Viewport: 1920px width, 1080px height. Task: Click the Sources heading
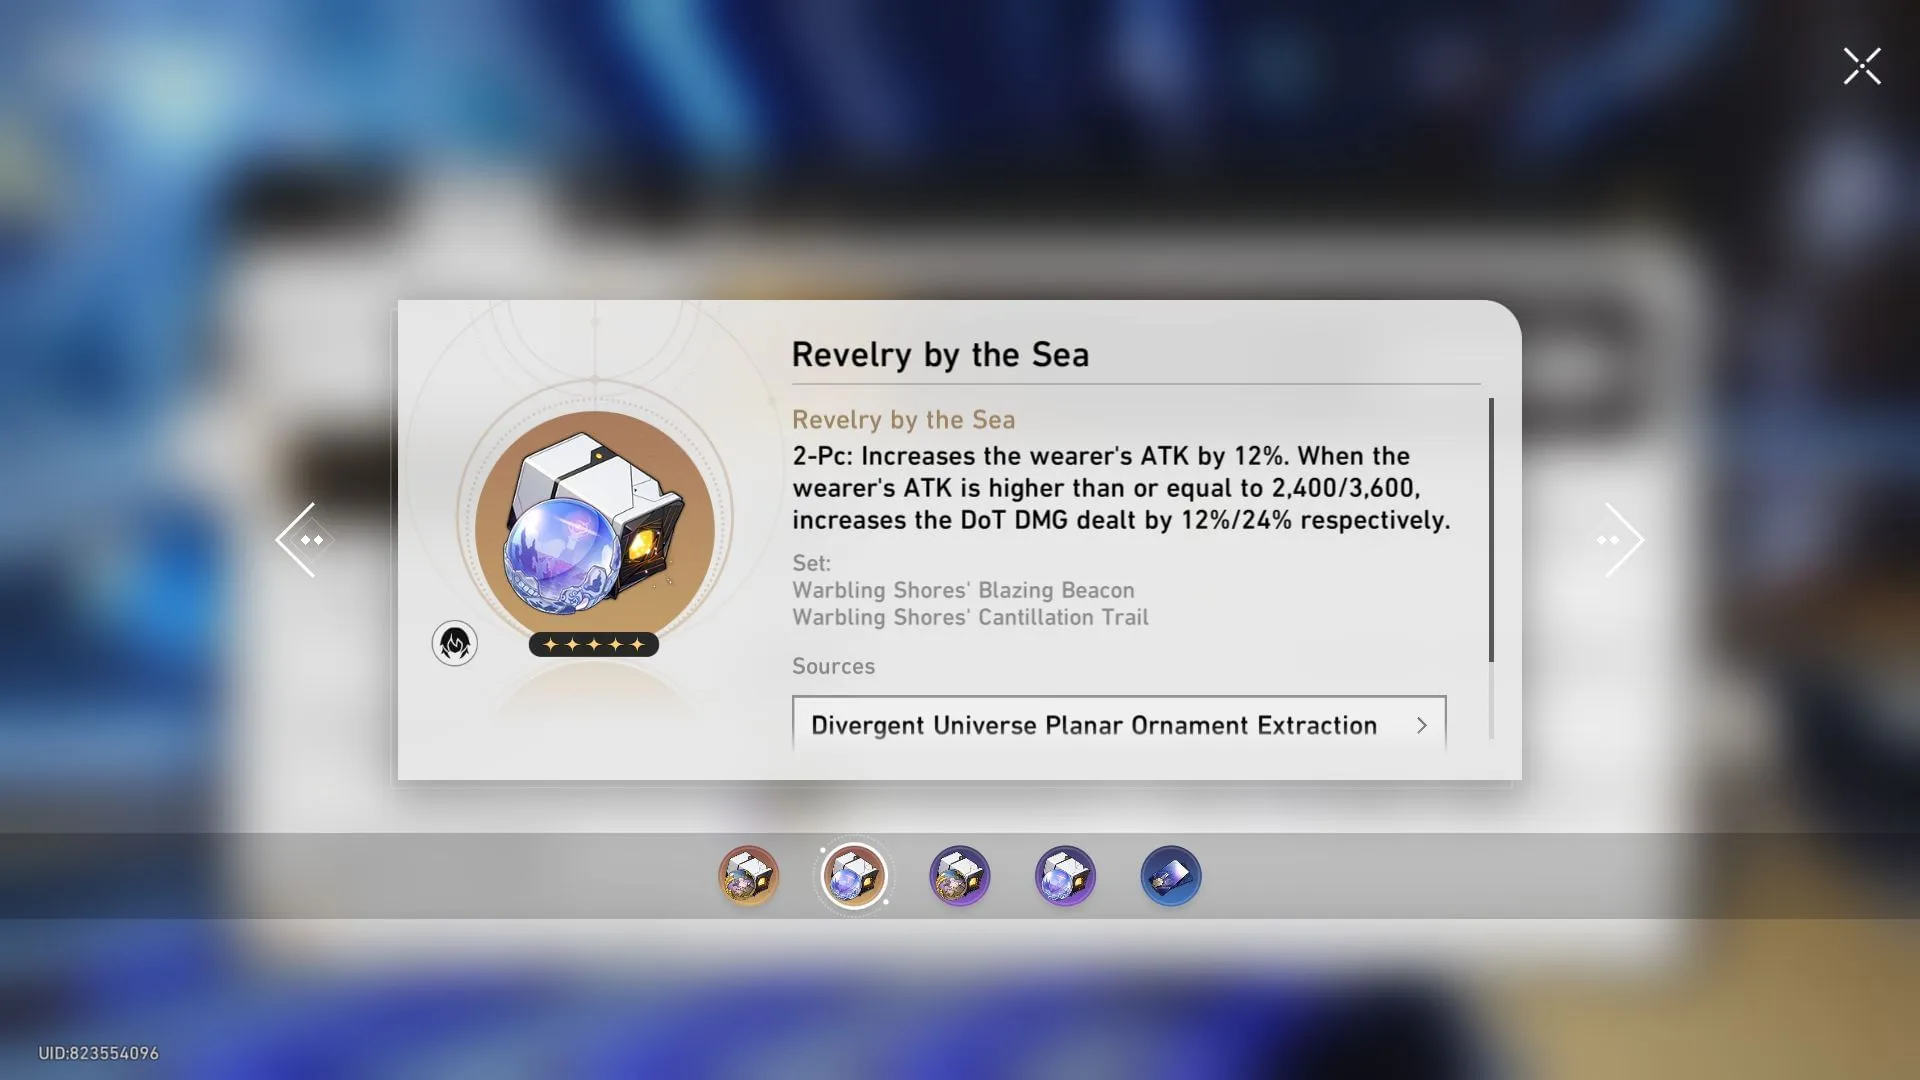[833, 666]
